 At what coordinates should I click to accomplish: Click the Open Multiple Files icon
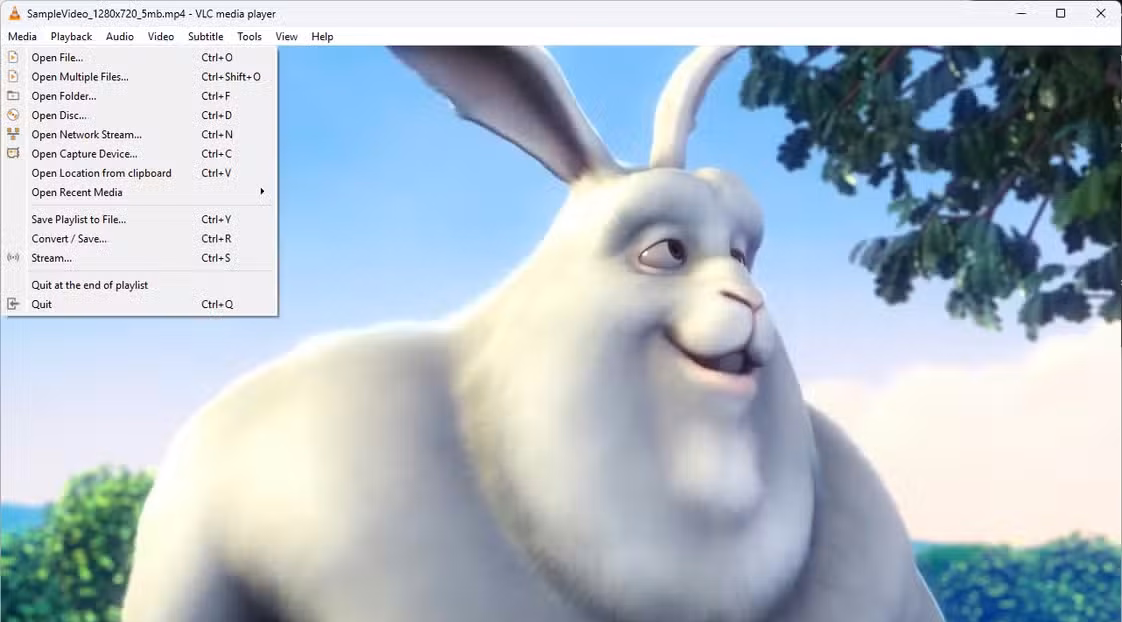tap(13, 77)
